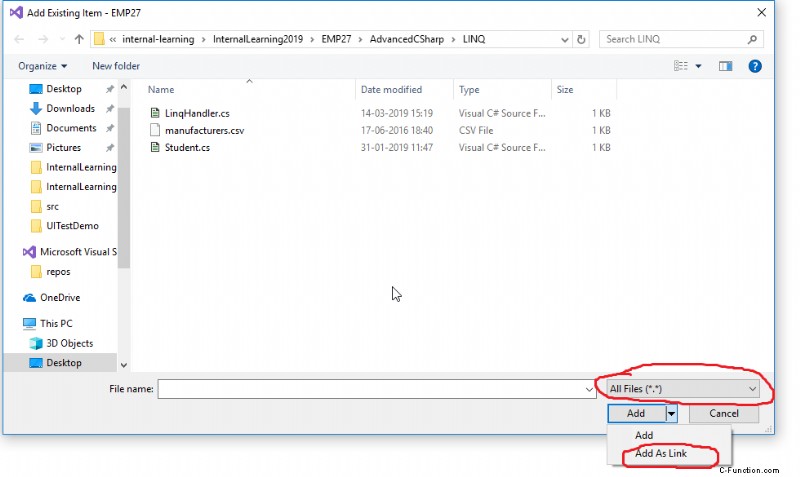Click the blue Help question mark icon

point(755,66)
